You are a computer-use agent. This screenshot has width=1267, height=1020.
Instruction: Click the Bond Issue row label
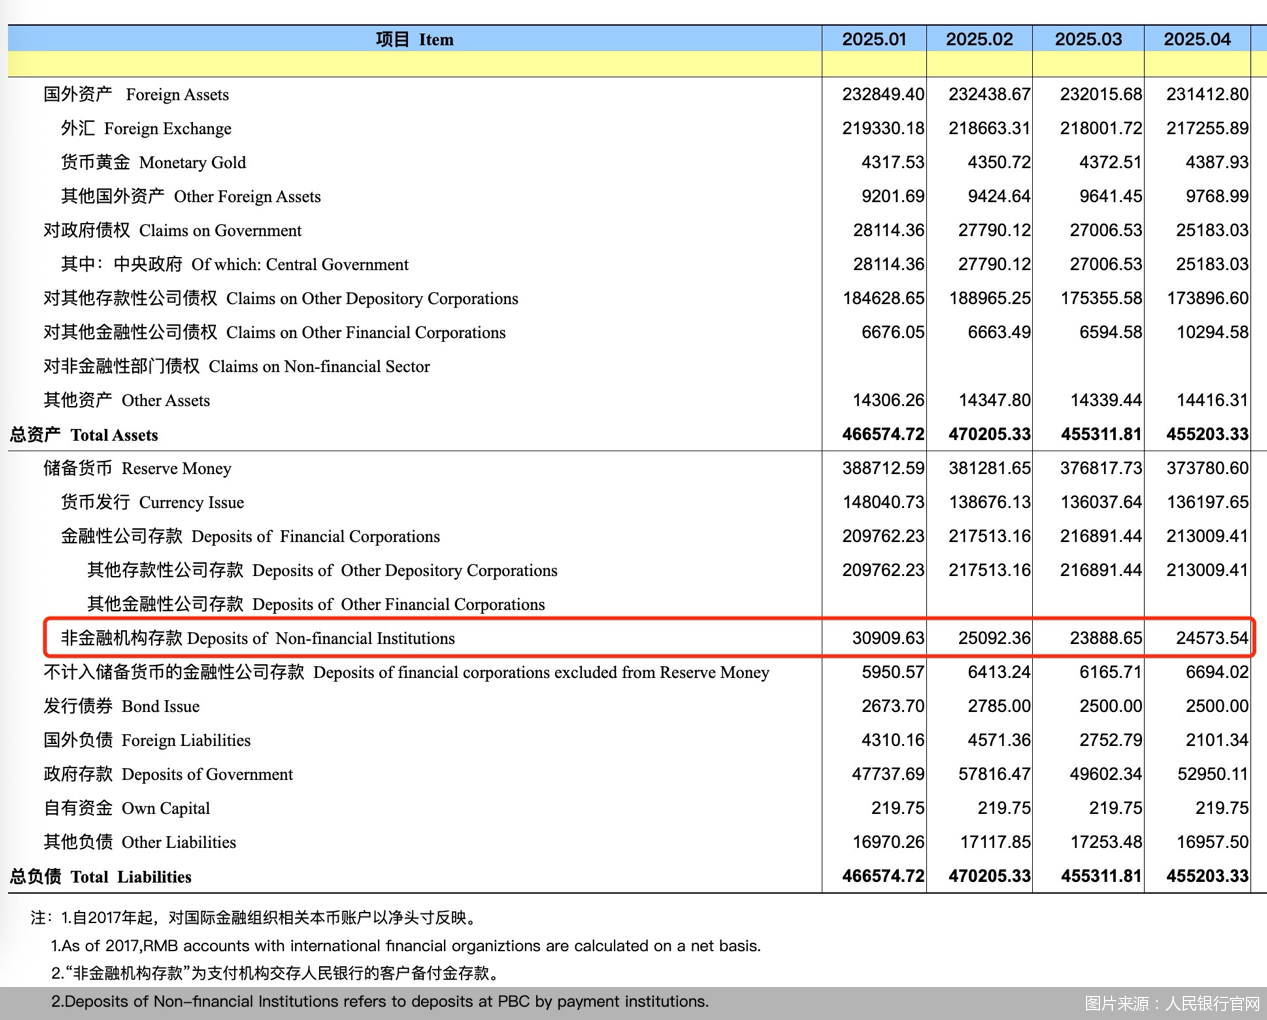121,706
